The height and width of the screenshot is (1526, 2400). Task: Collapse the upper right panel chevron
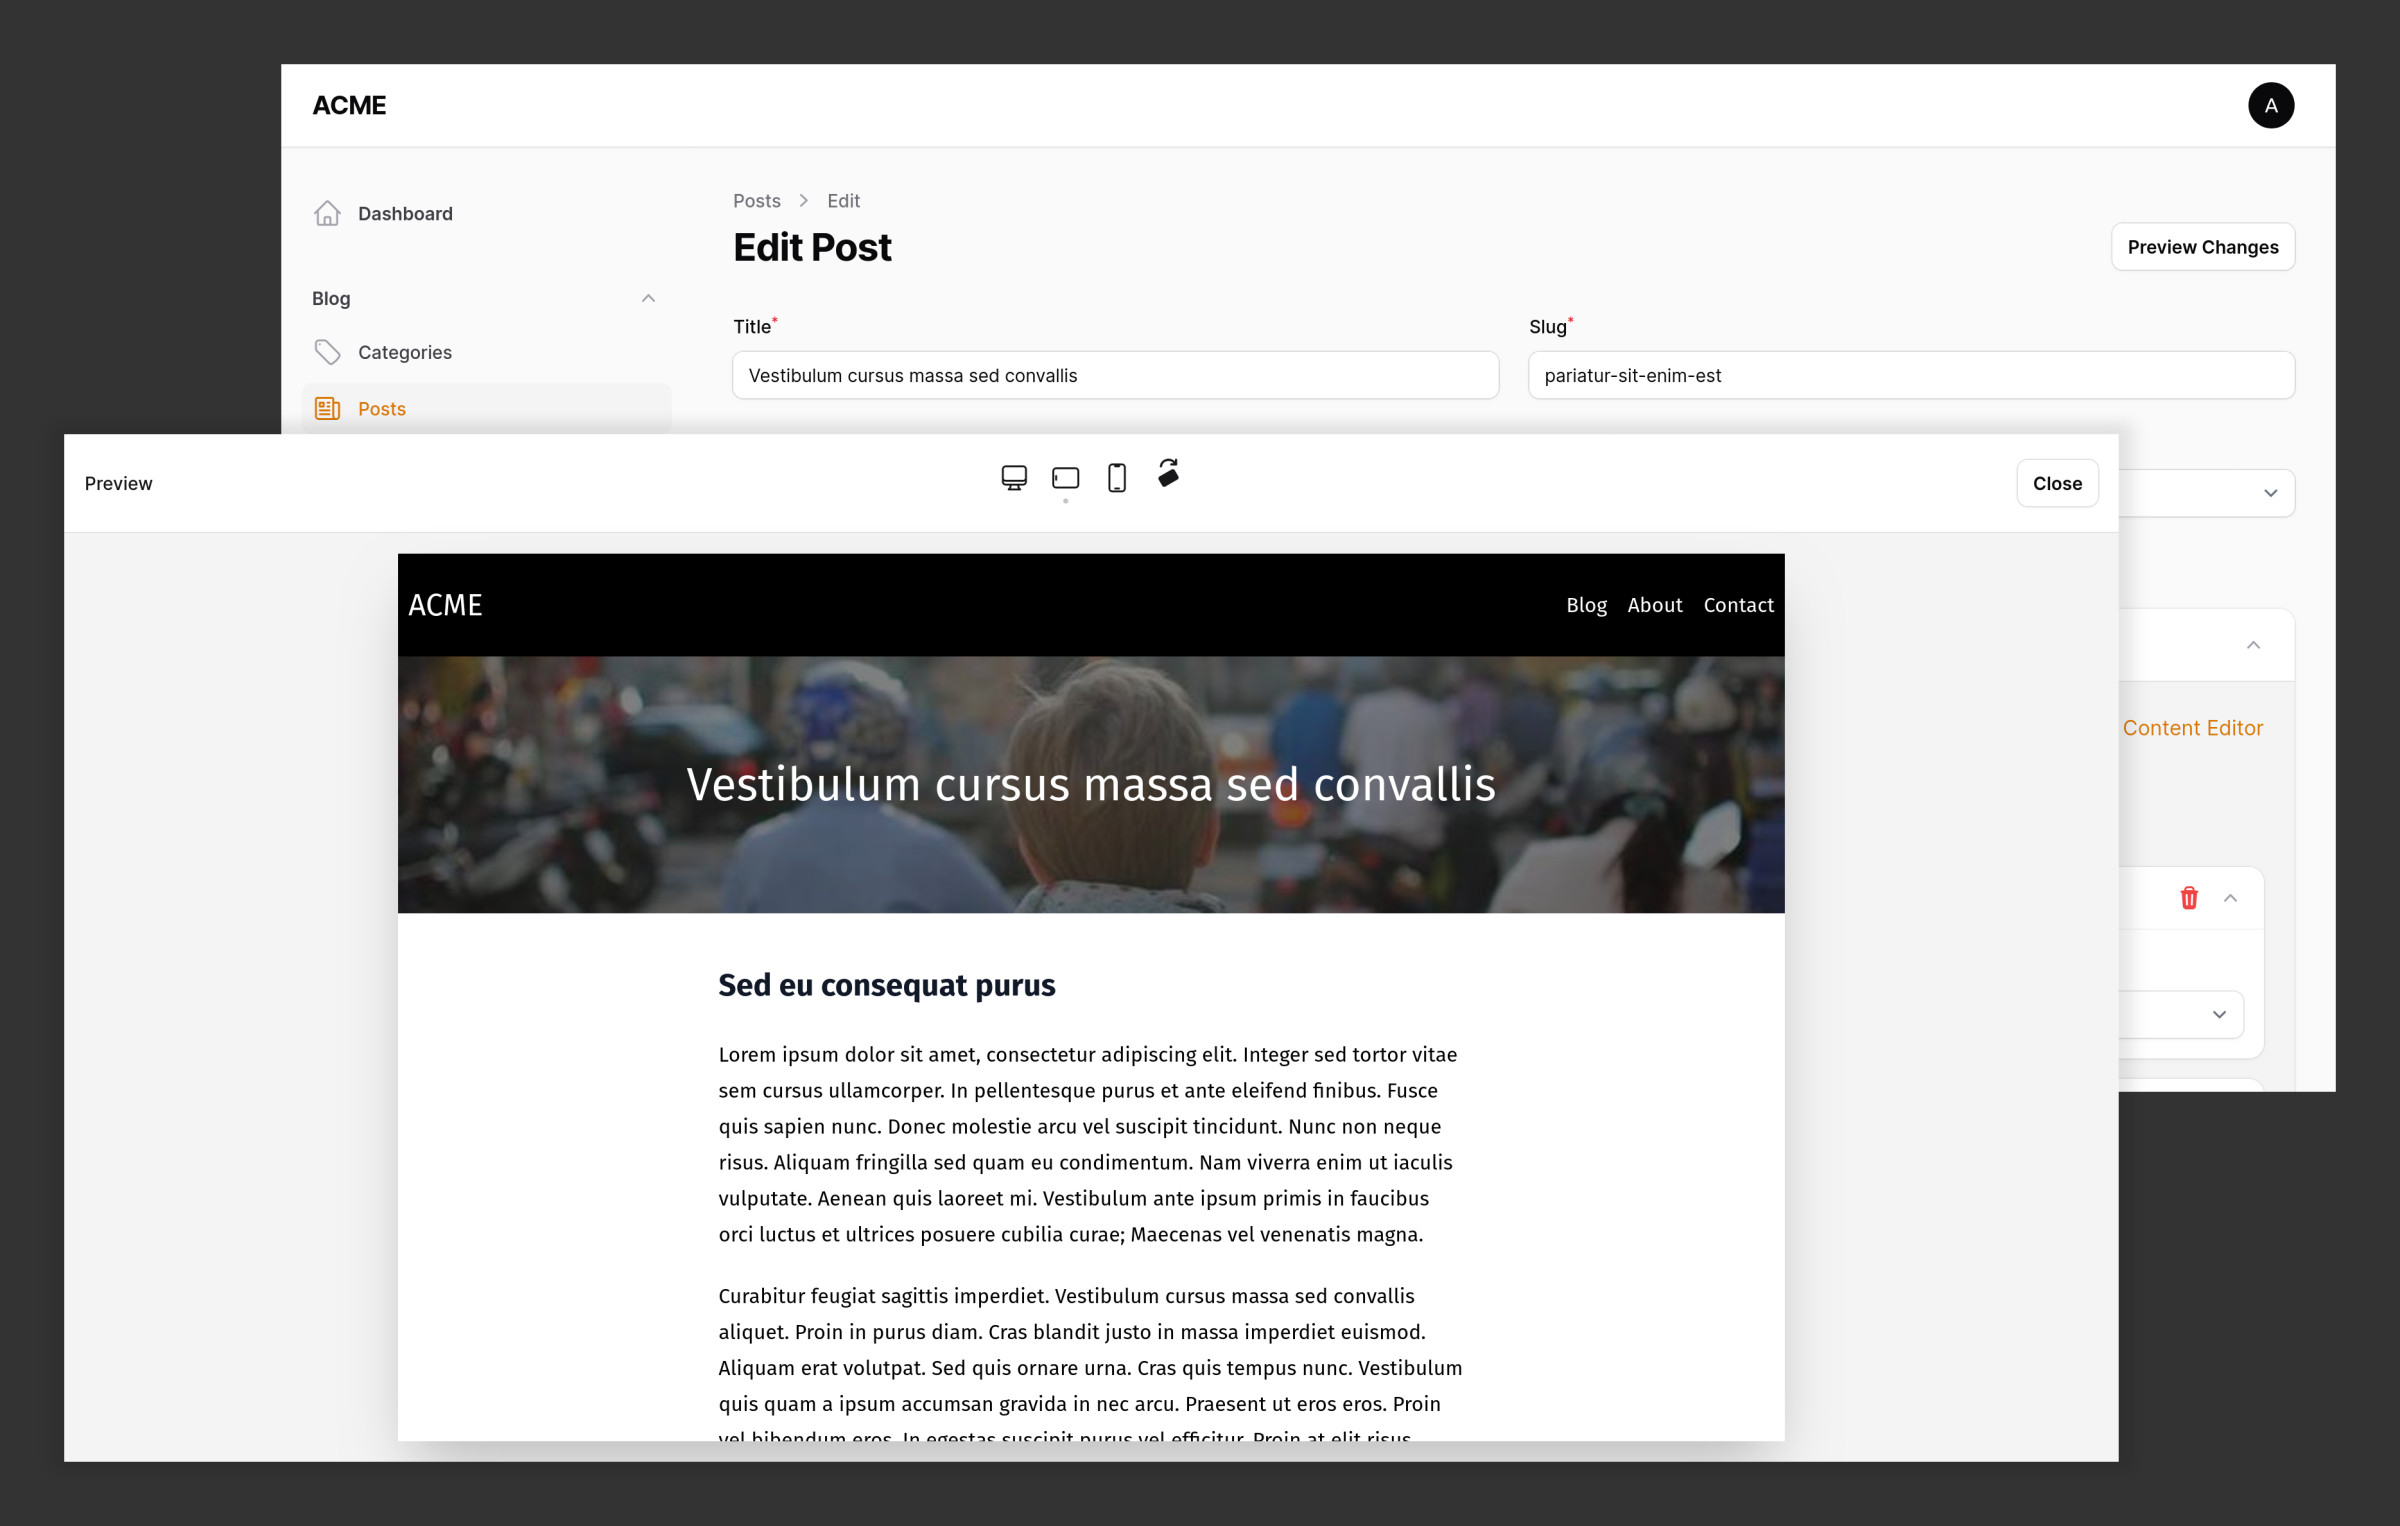(2255, 646)
